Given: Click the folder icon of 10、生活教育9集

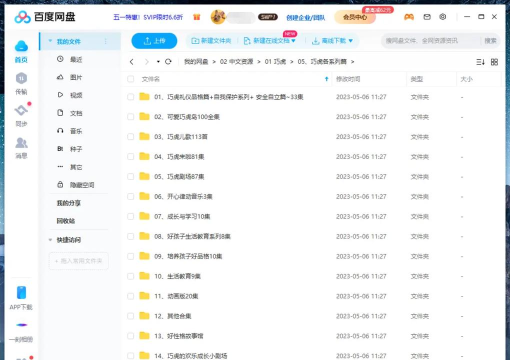Looking at the screenshot, I should [144, 276].
